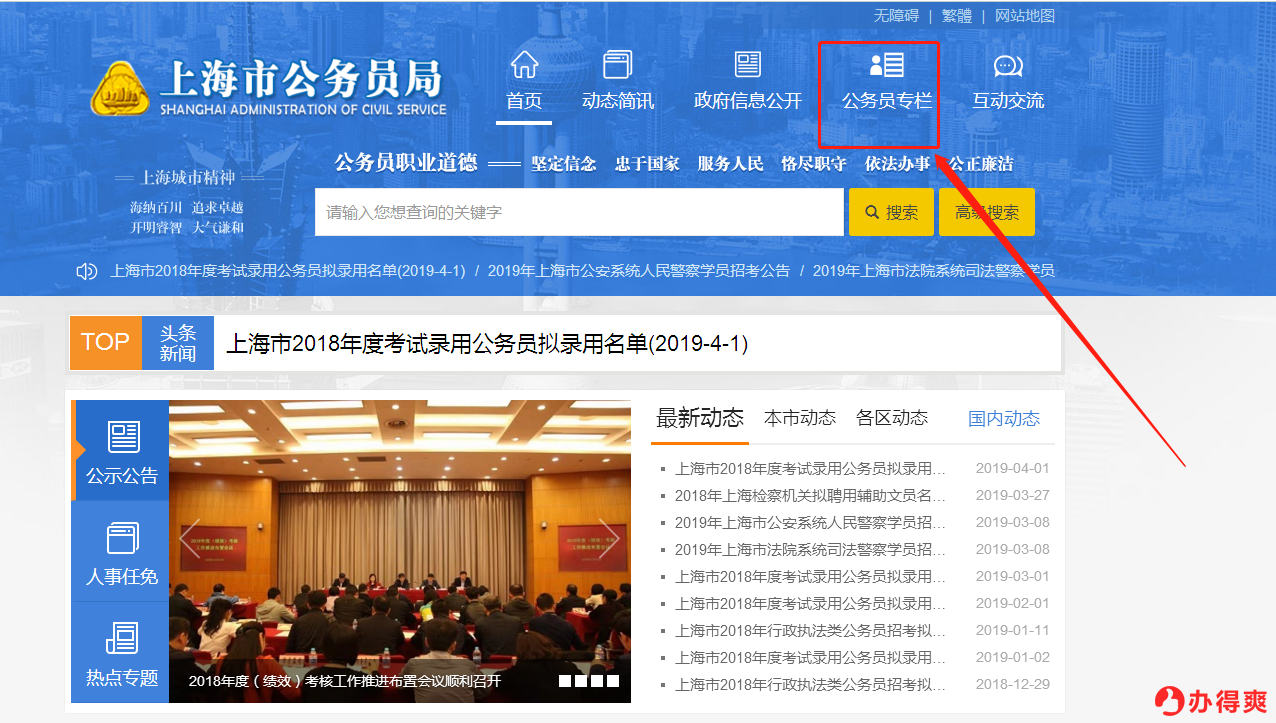1276x723 pixels.
Task: Show next carousel slide with right arrow
Action: click(608, 537)
